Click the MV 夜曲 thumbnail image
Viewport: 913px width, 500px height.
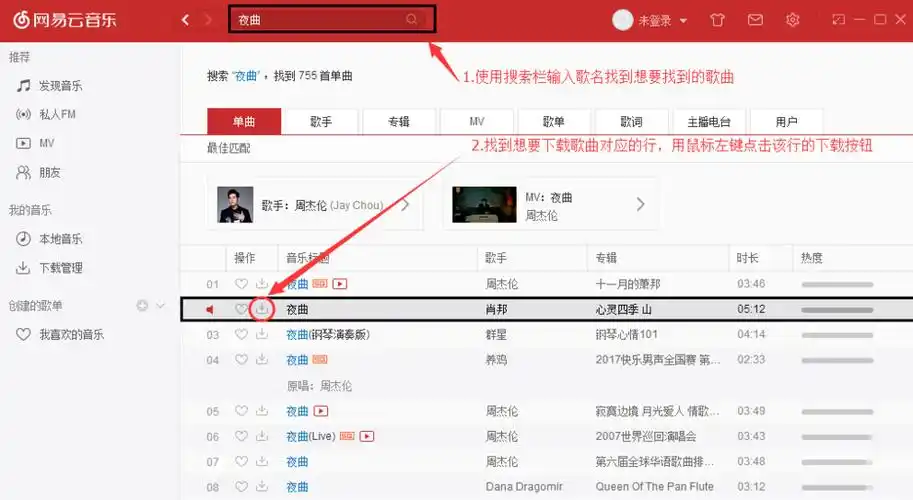point(477,204)
